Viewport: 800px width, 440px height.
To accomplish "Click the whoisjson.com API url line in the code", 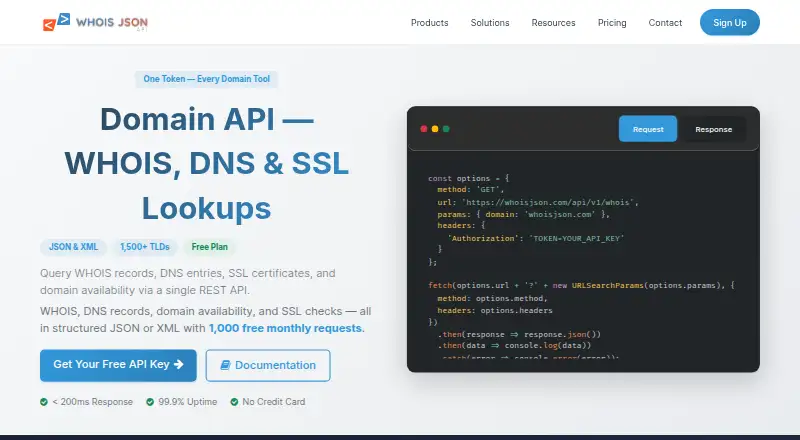I will (x=538, y=202).
